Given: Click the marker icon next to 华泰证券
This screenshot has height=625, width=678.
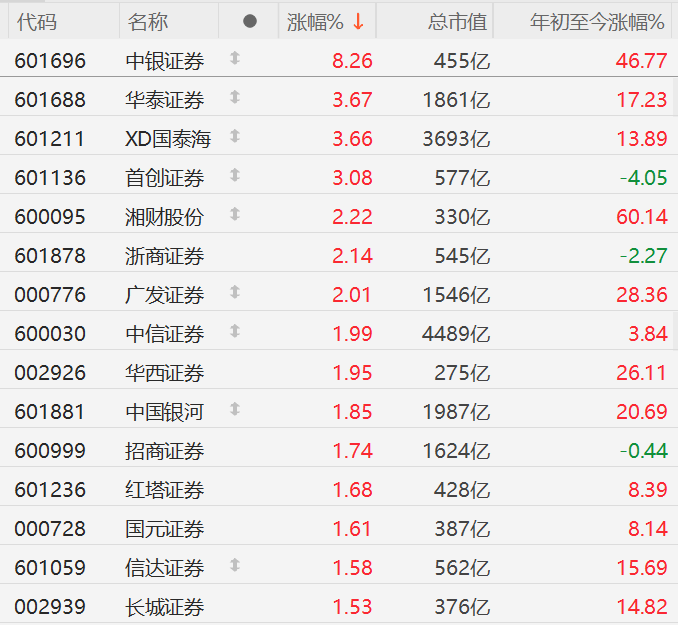Looking at the screenshot, I should [235, 98].
